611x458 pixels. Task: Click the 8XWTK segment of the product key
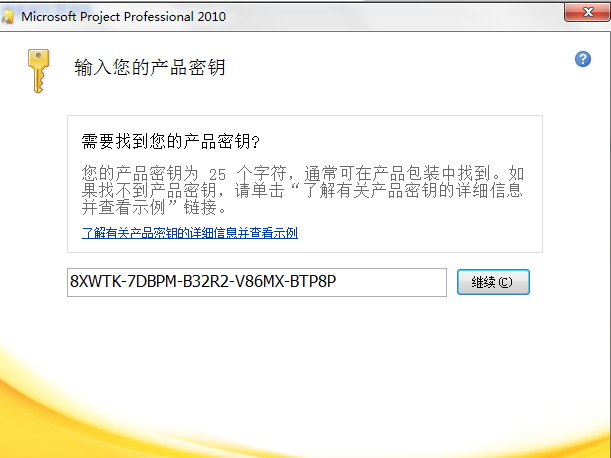coord(94,282)
